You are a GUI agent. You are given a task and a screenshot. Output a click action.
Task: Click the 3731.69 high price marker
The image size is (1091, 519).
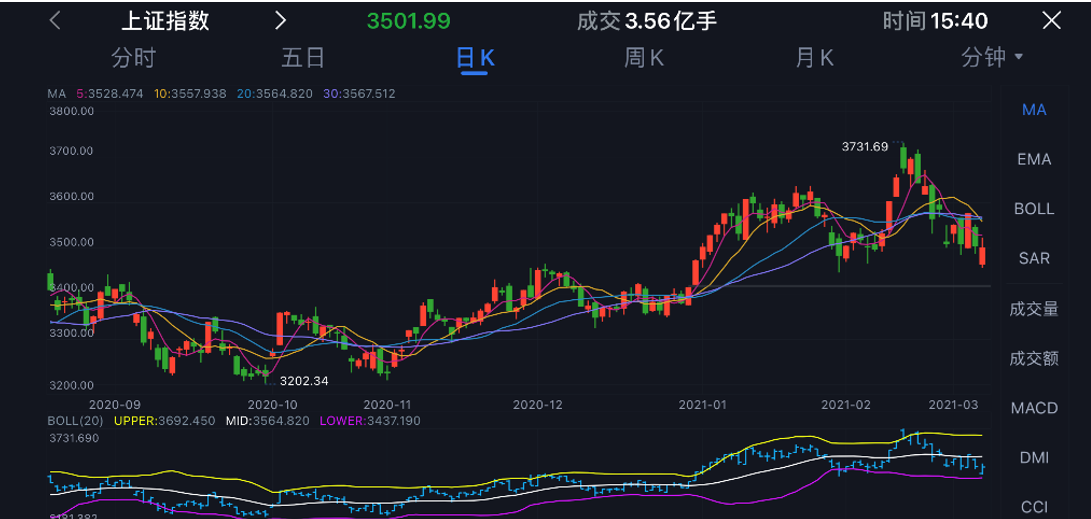click(x=865, y=147)
